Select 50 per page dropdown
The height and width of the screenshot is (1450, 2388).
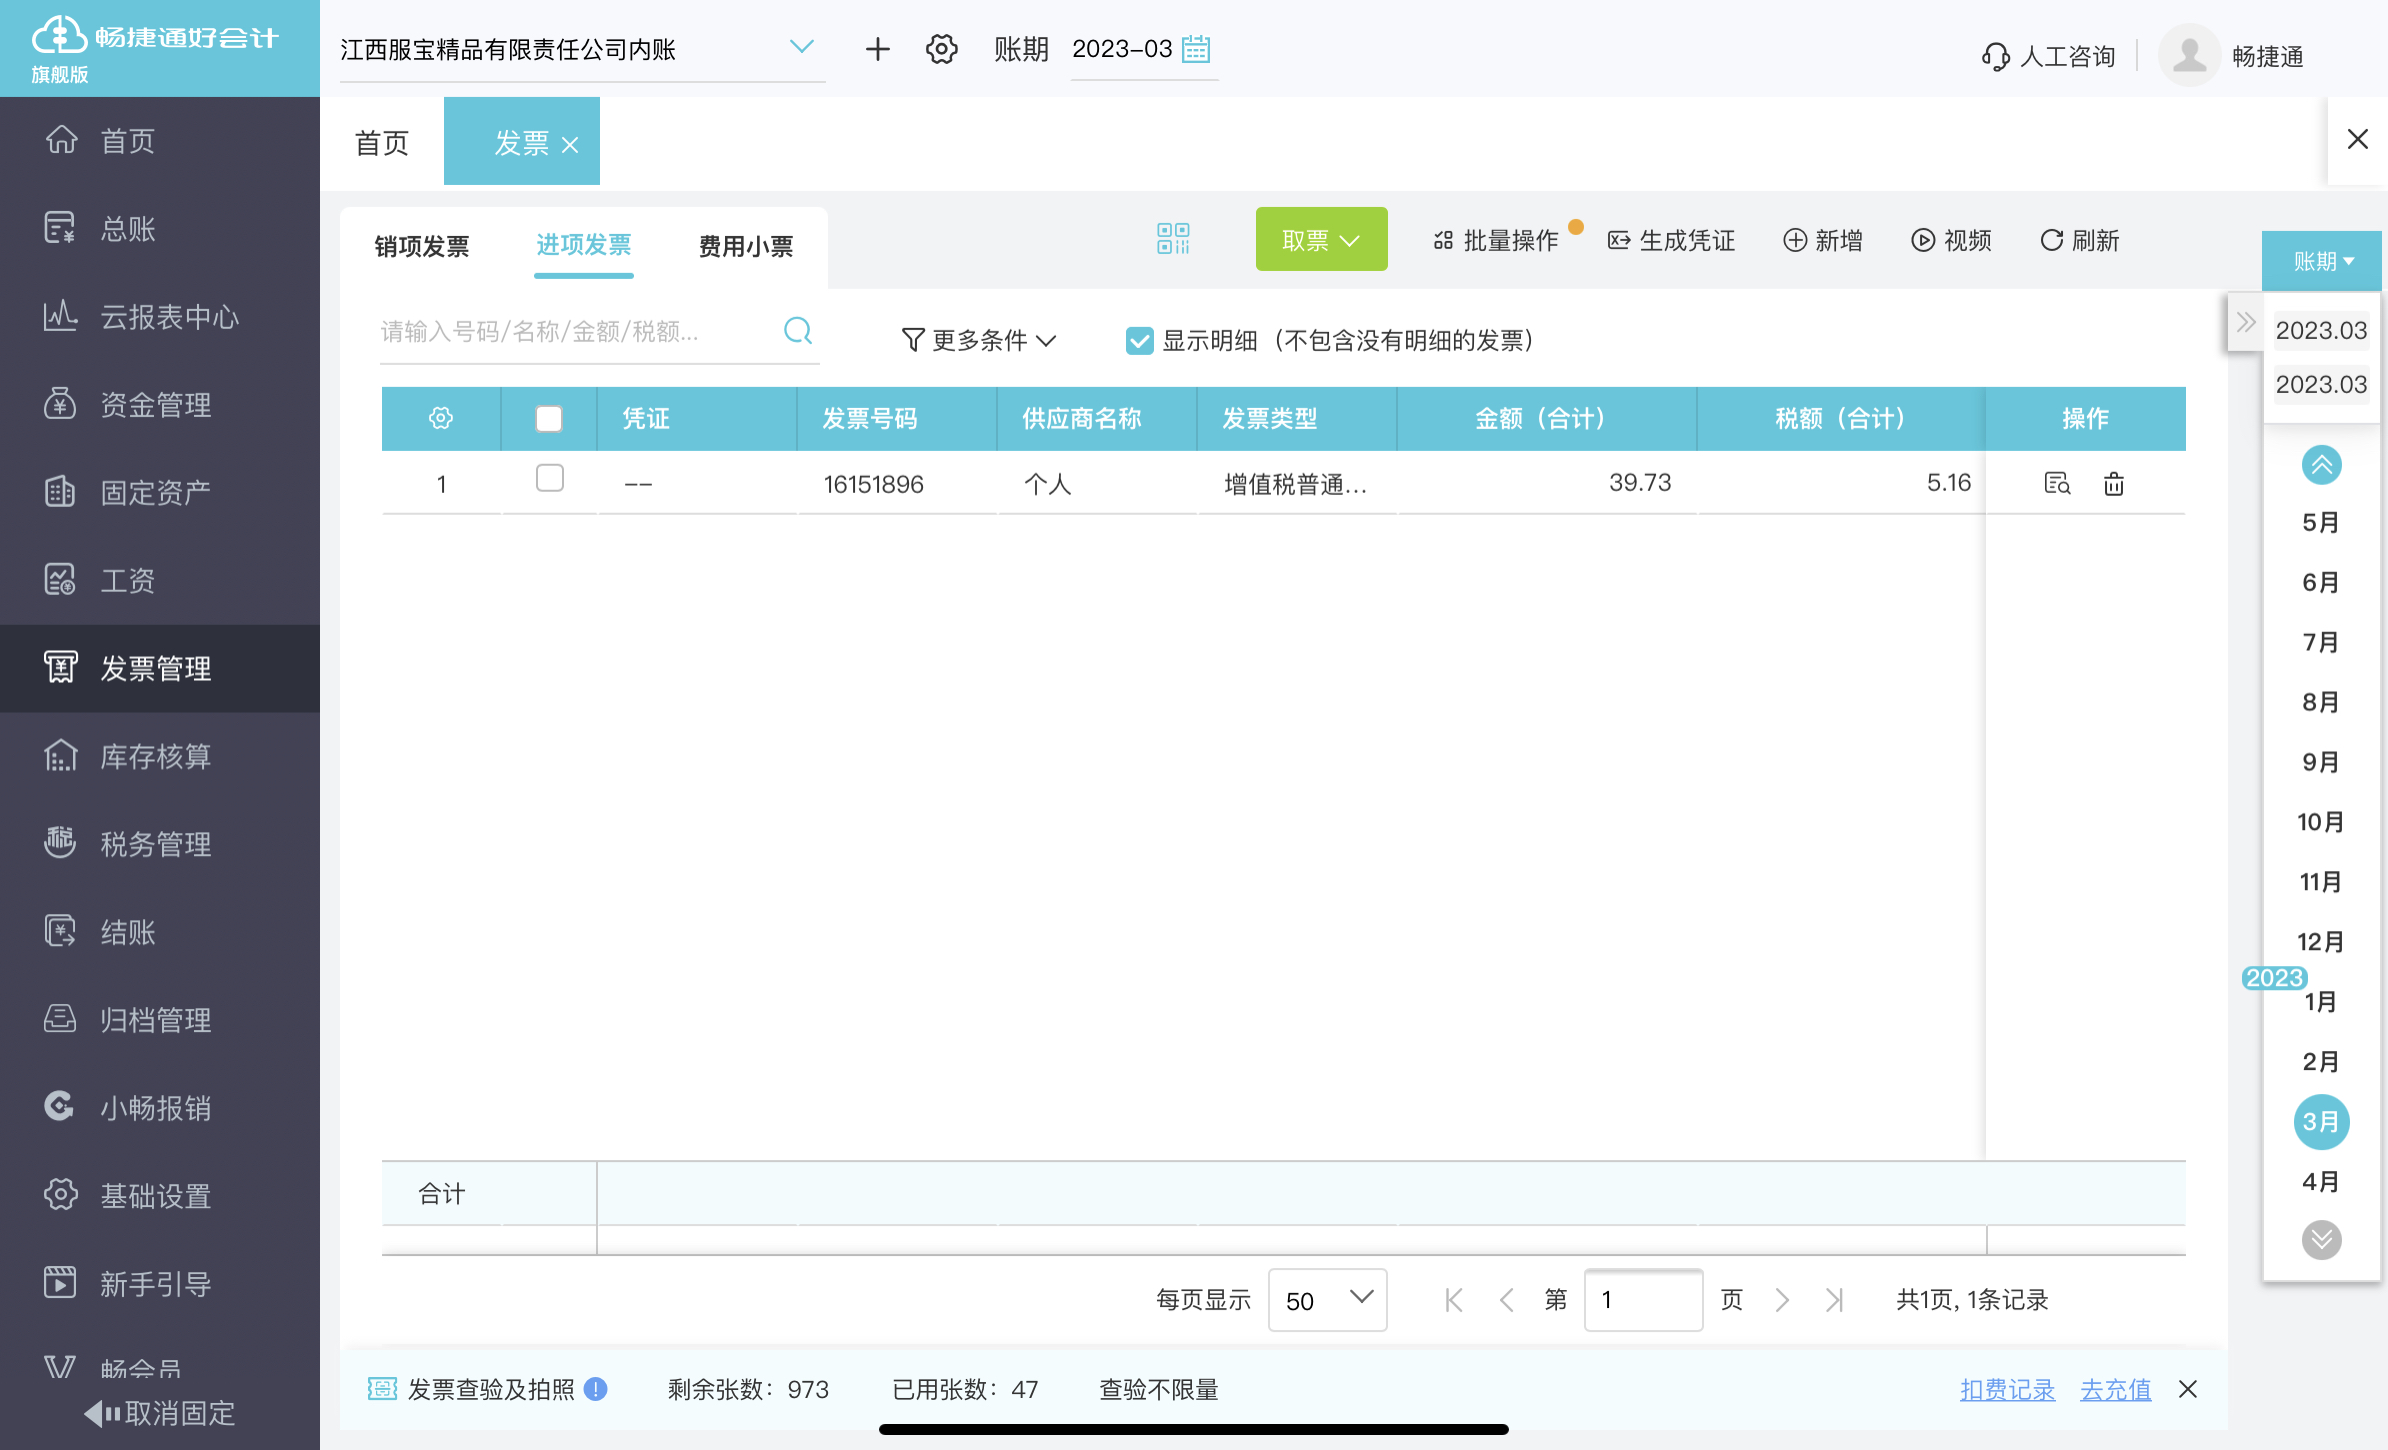tap(1329, 1300)
